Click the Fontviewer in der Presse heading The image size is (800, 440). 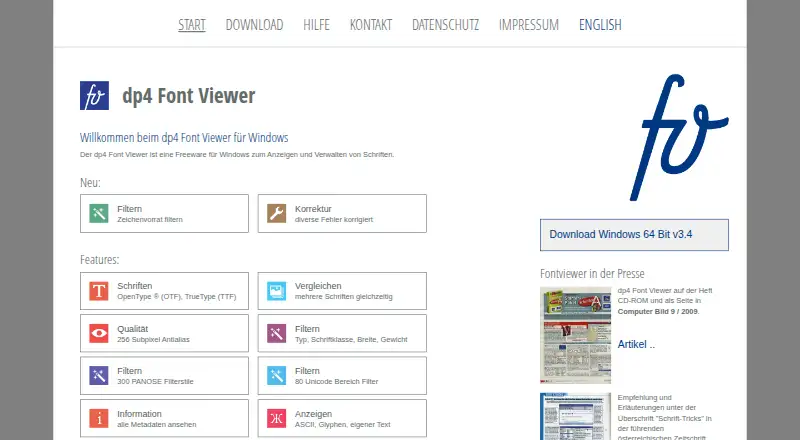pyautogui.click(x=592, y=274)
